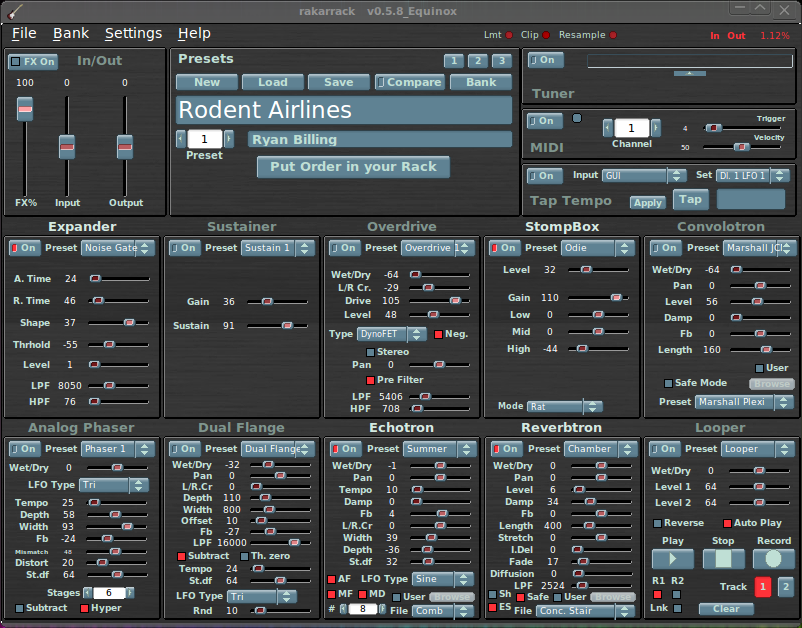Open the Bank menu
802x628 pixels.
70,33
